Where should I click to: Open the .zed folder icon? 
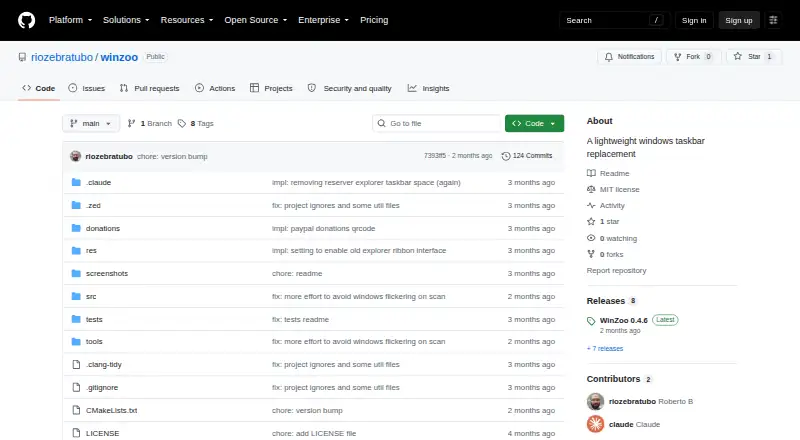[76, 205]
